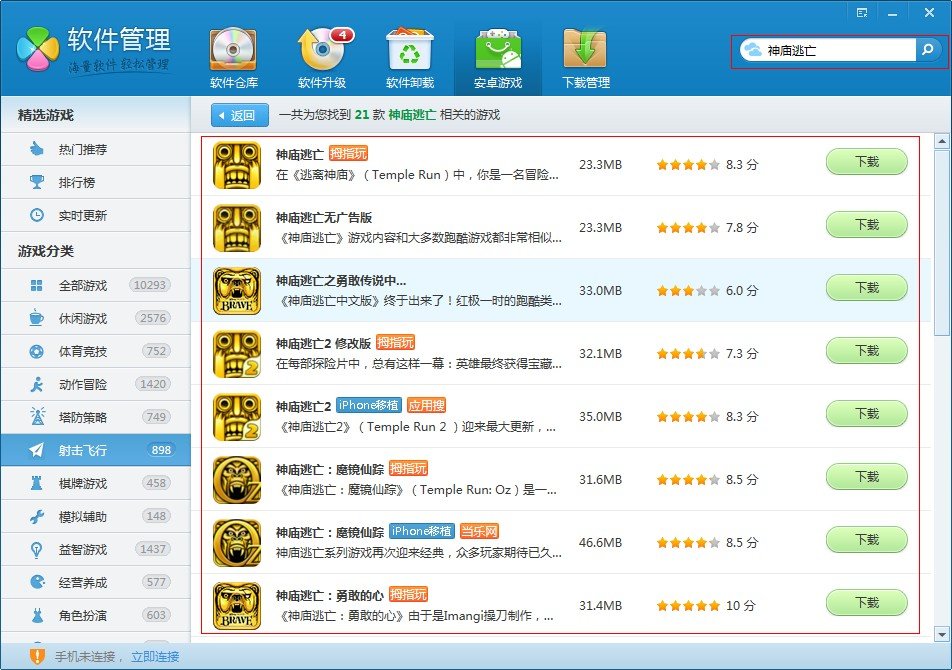Select the 热门推荐 hot recommendations flame icon
The width and height of the screenshot is (952, 670).
tap(38, 150)
